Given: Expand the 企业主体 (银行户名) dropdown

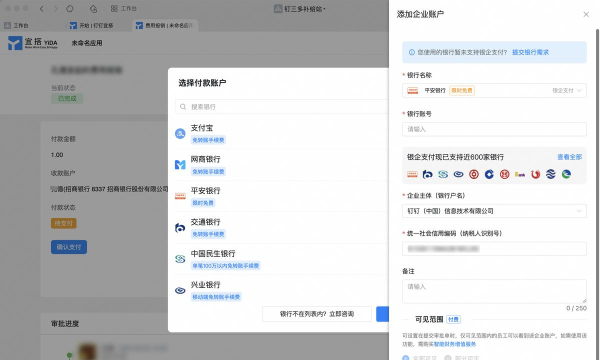Looking at the screenshot, I should pos(494,211).
